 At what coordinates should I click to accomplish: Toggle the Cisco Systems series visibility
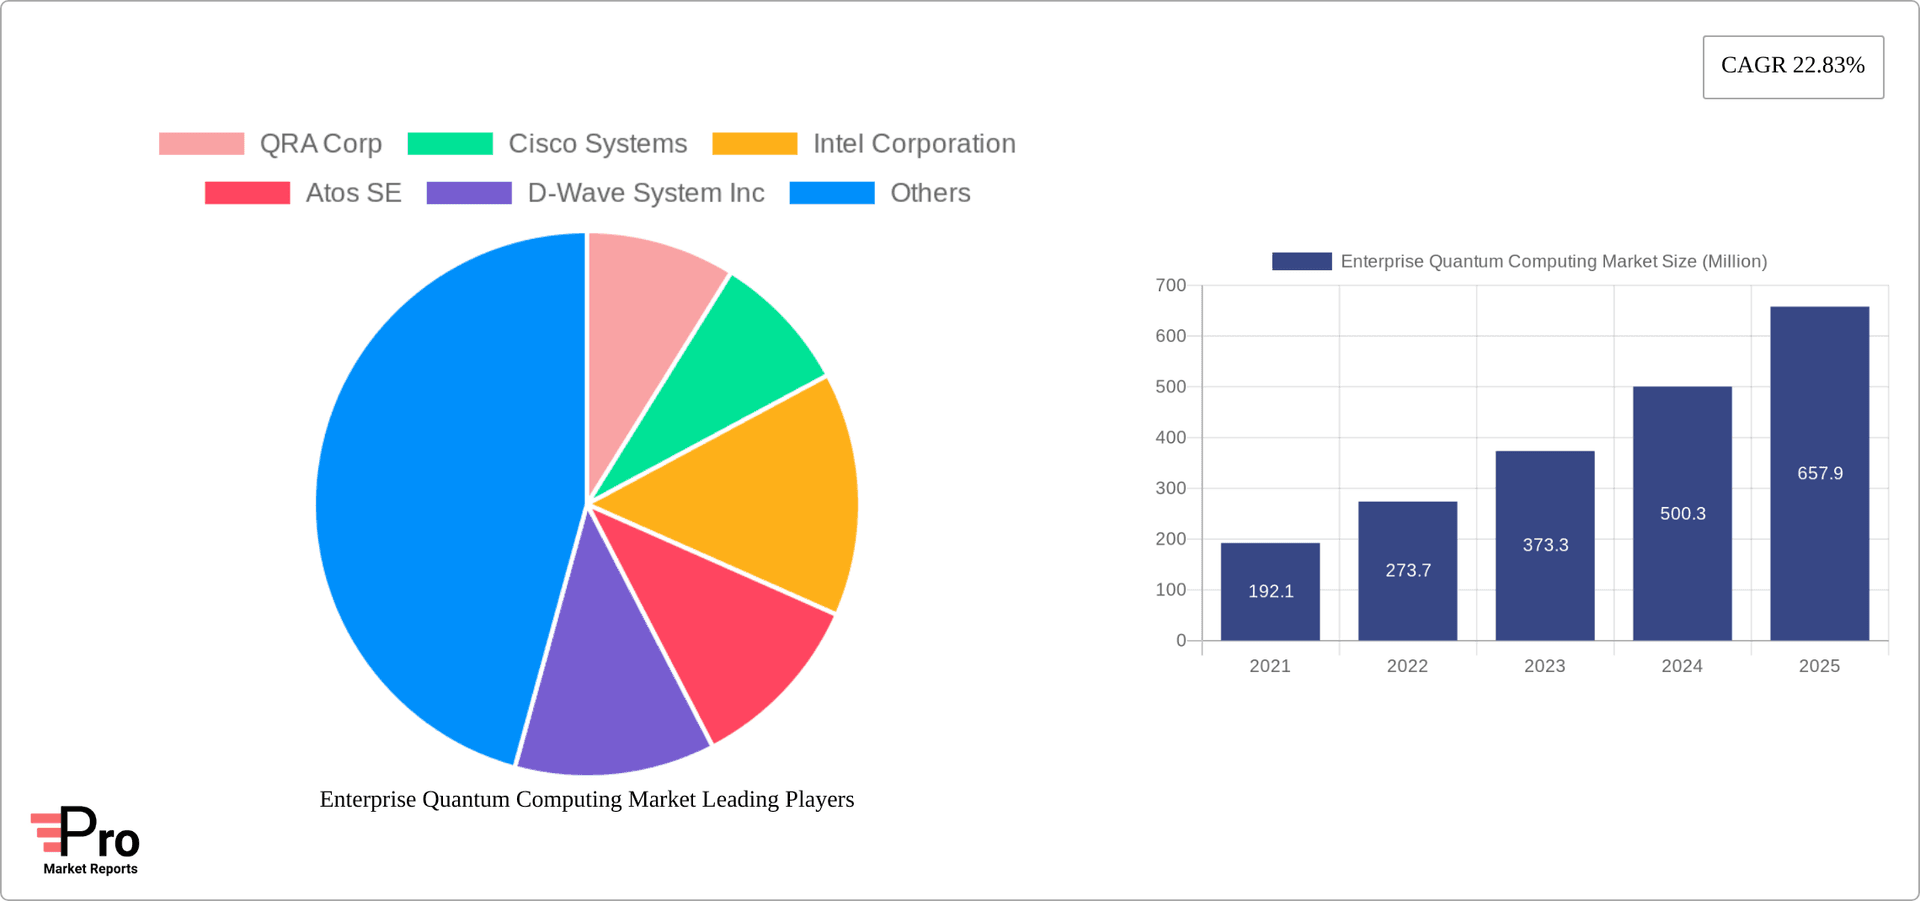[x=598, y=143]
